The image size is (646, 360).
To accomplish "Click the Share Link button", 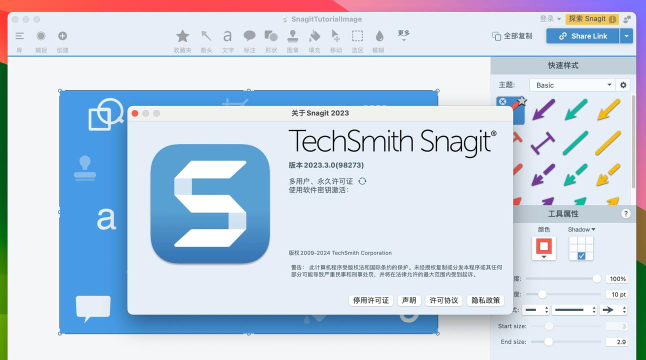I will (583, 36).
